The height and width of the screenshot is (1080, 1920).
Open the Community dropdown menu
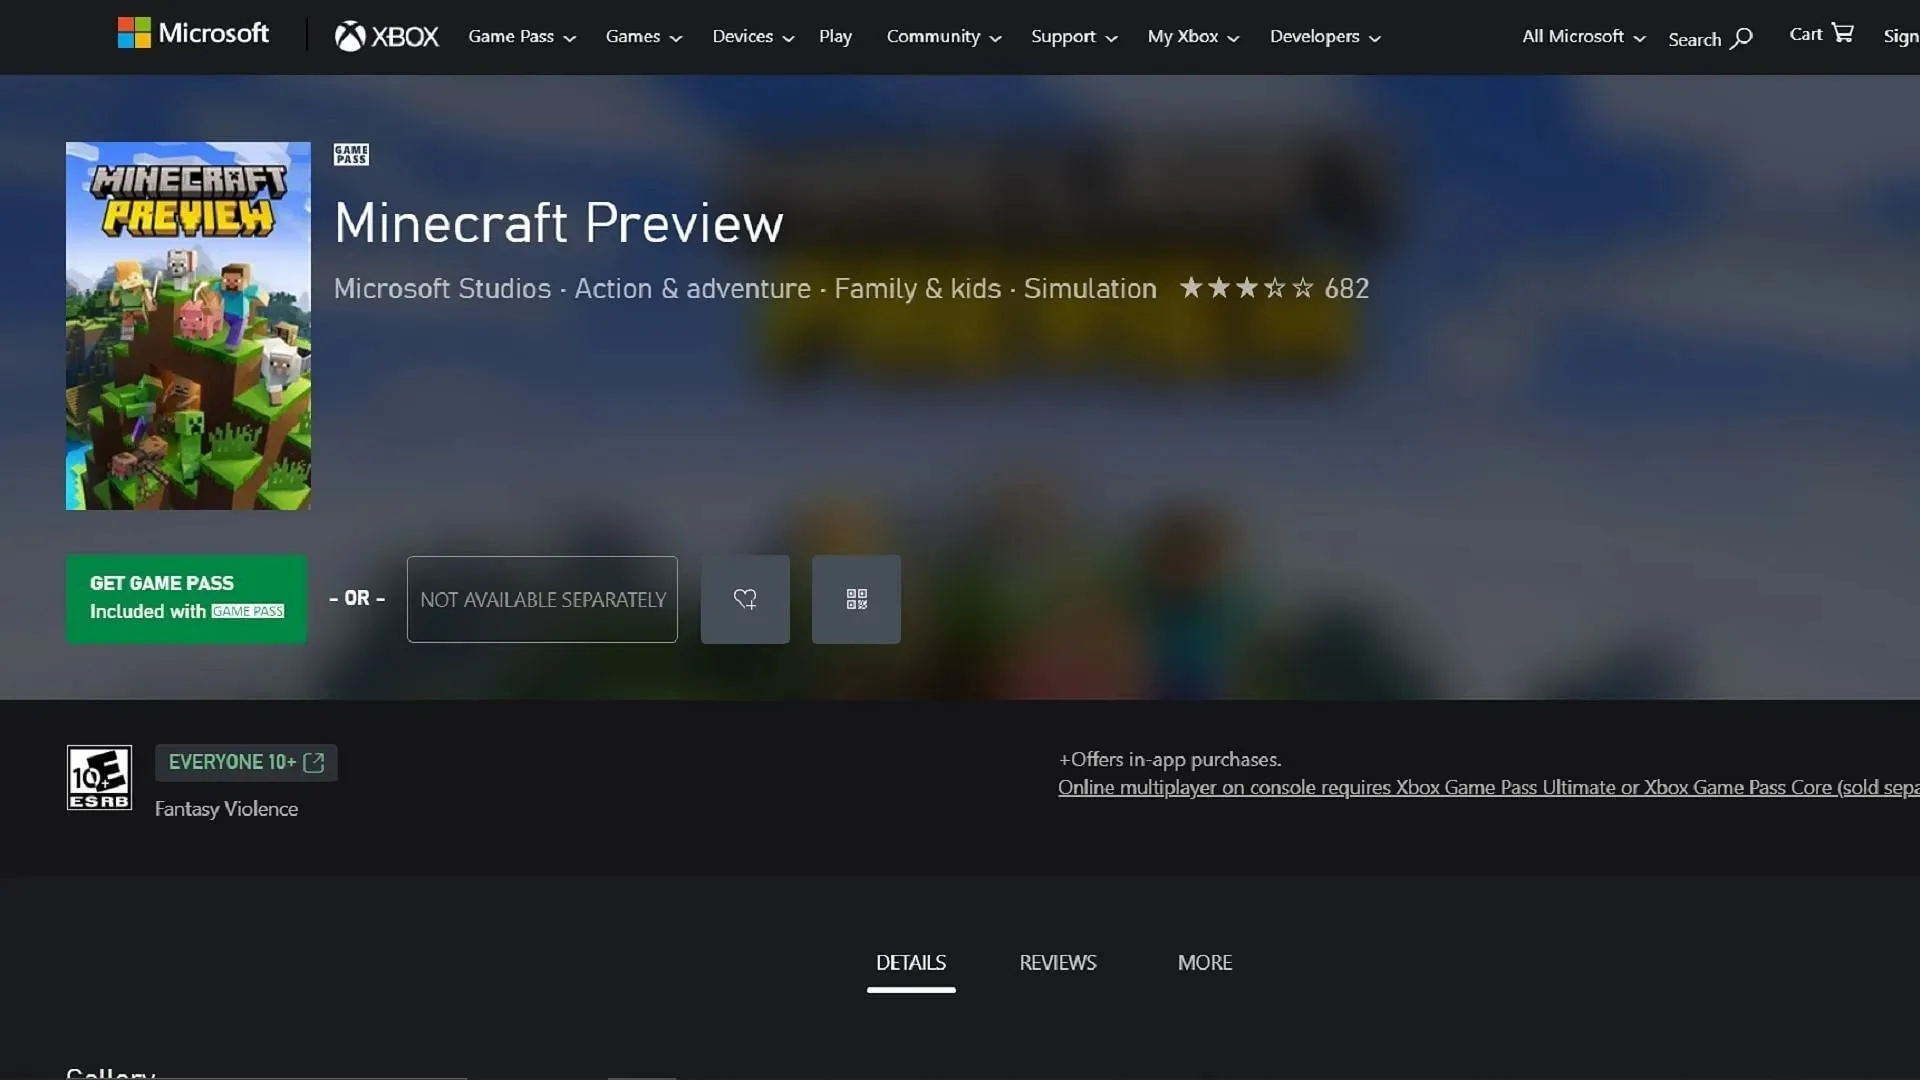(x=943, y=36)
